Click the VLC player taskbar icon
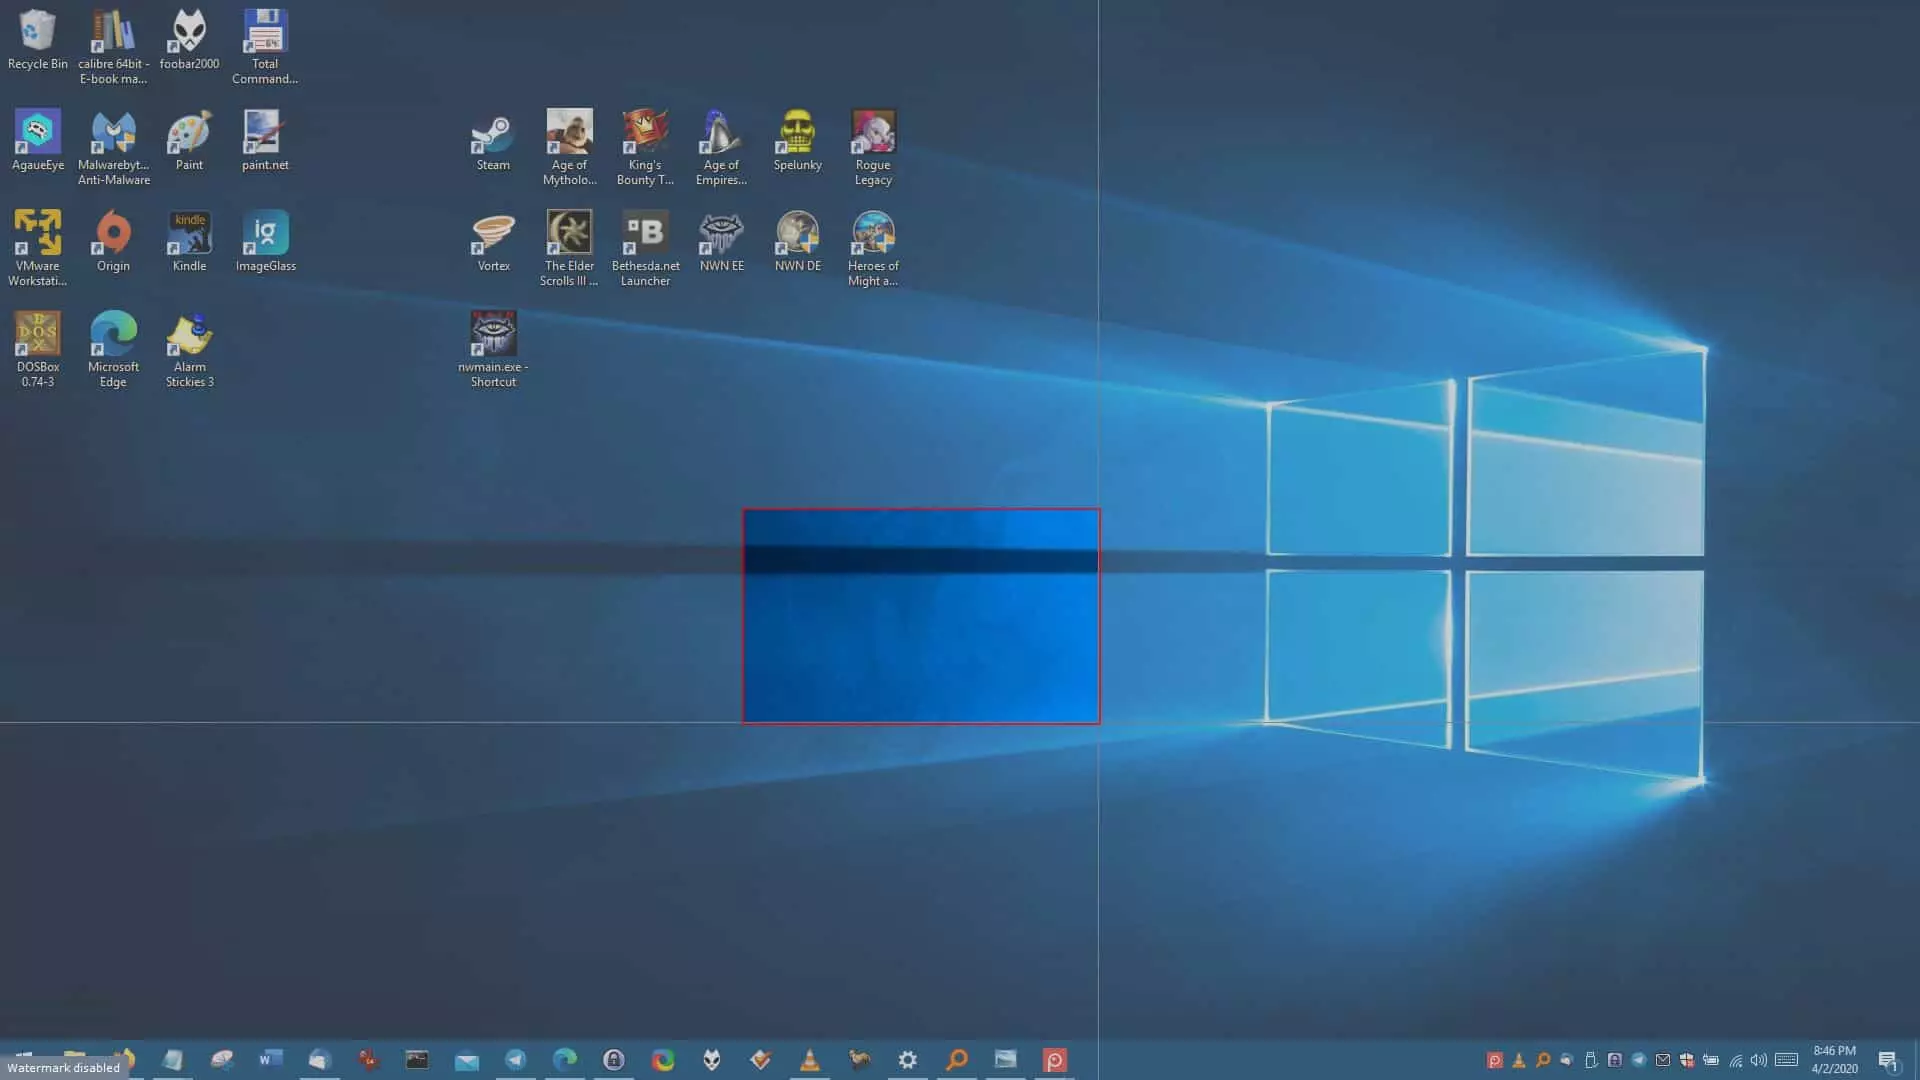 point(808,1059)
